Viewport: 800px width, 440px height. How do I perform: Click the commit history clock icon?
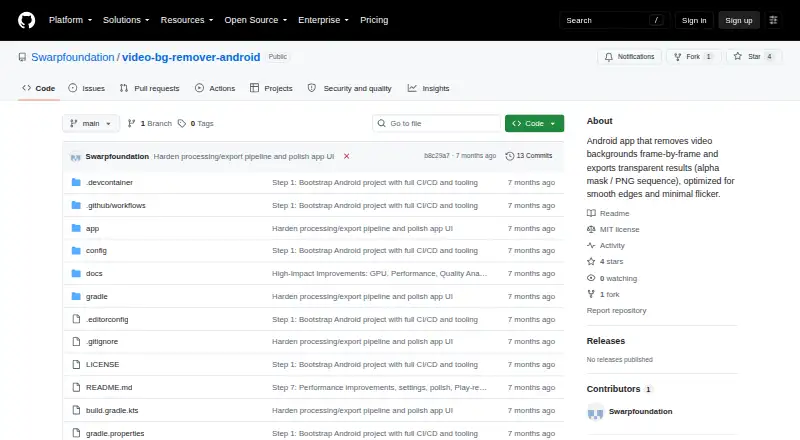pyautogui.click(x=509, y=156)
